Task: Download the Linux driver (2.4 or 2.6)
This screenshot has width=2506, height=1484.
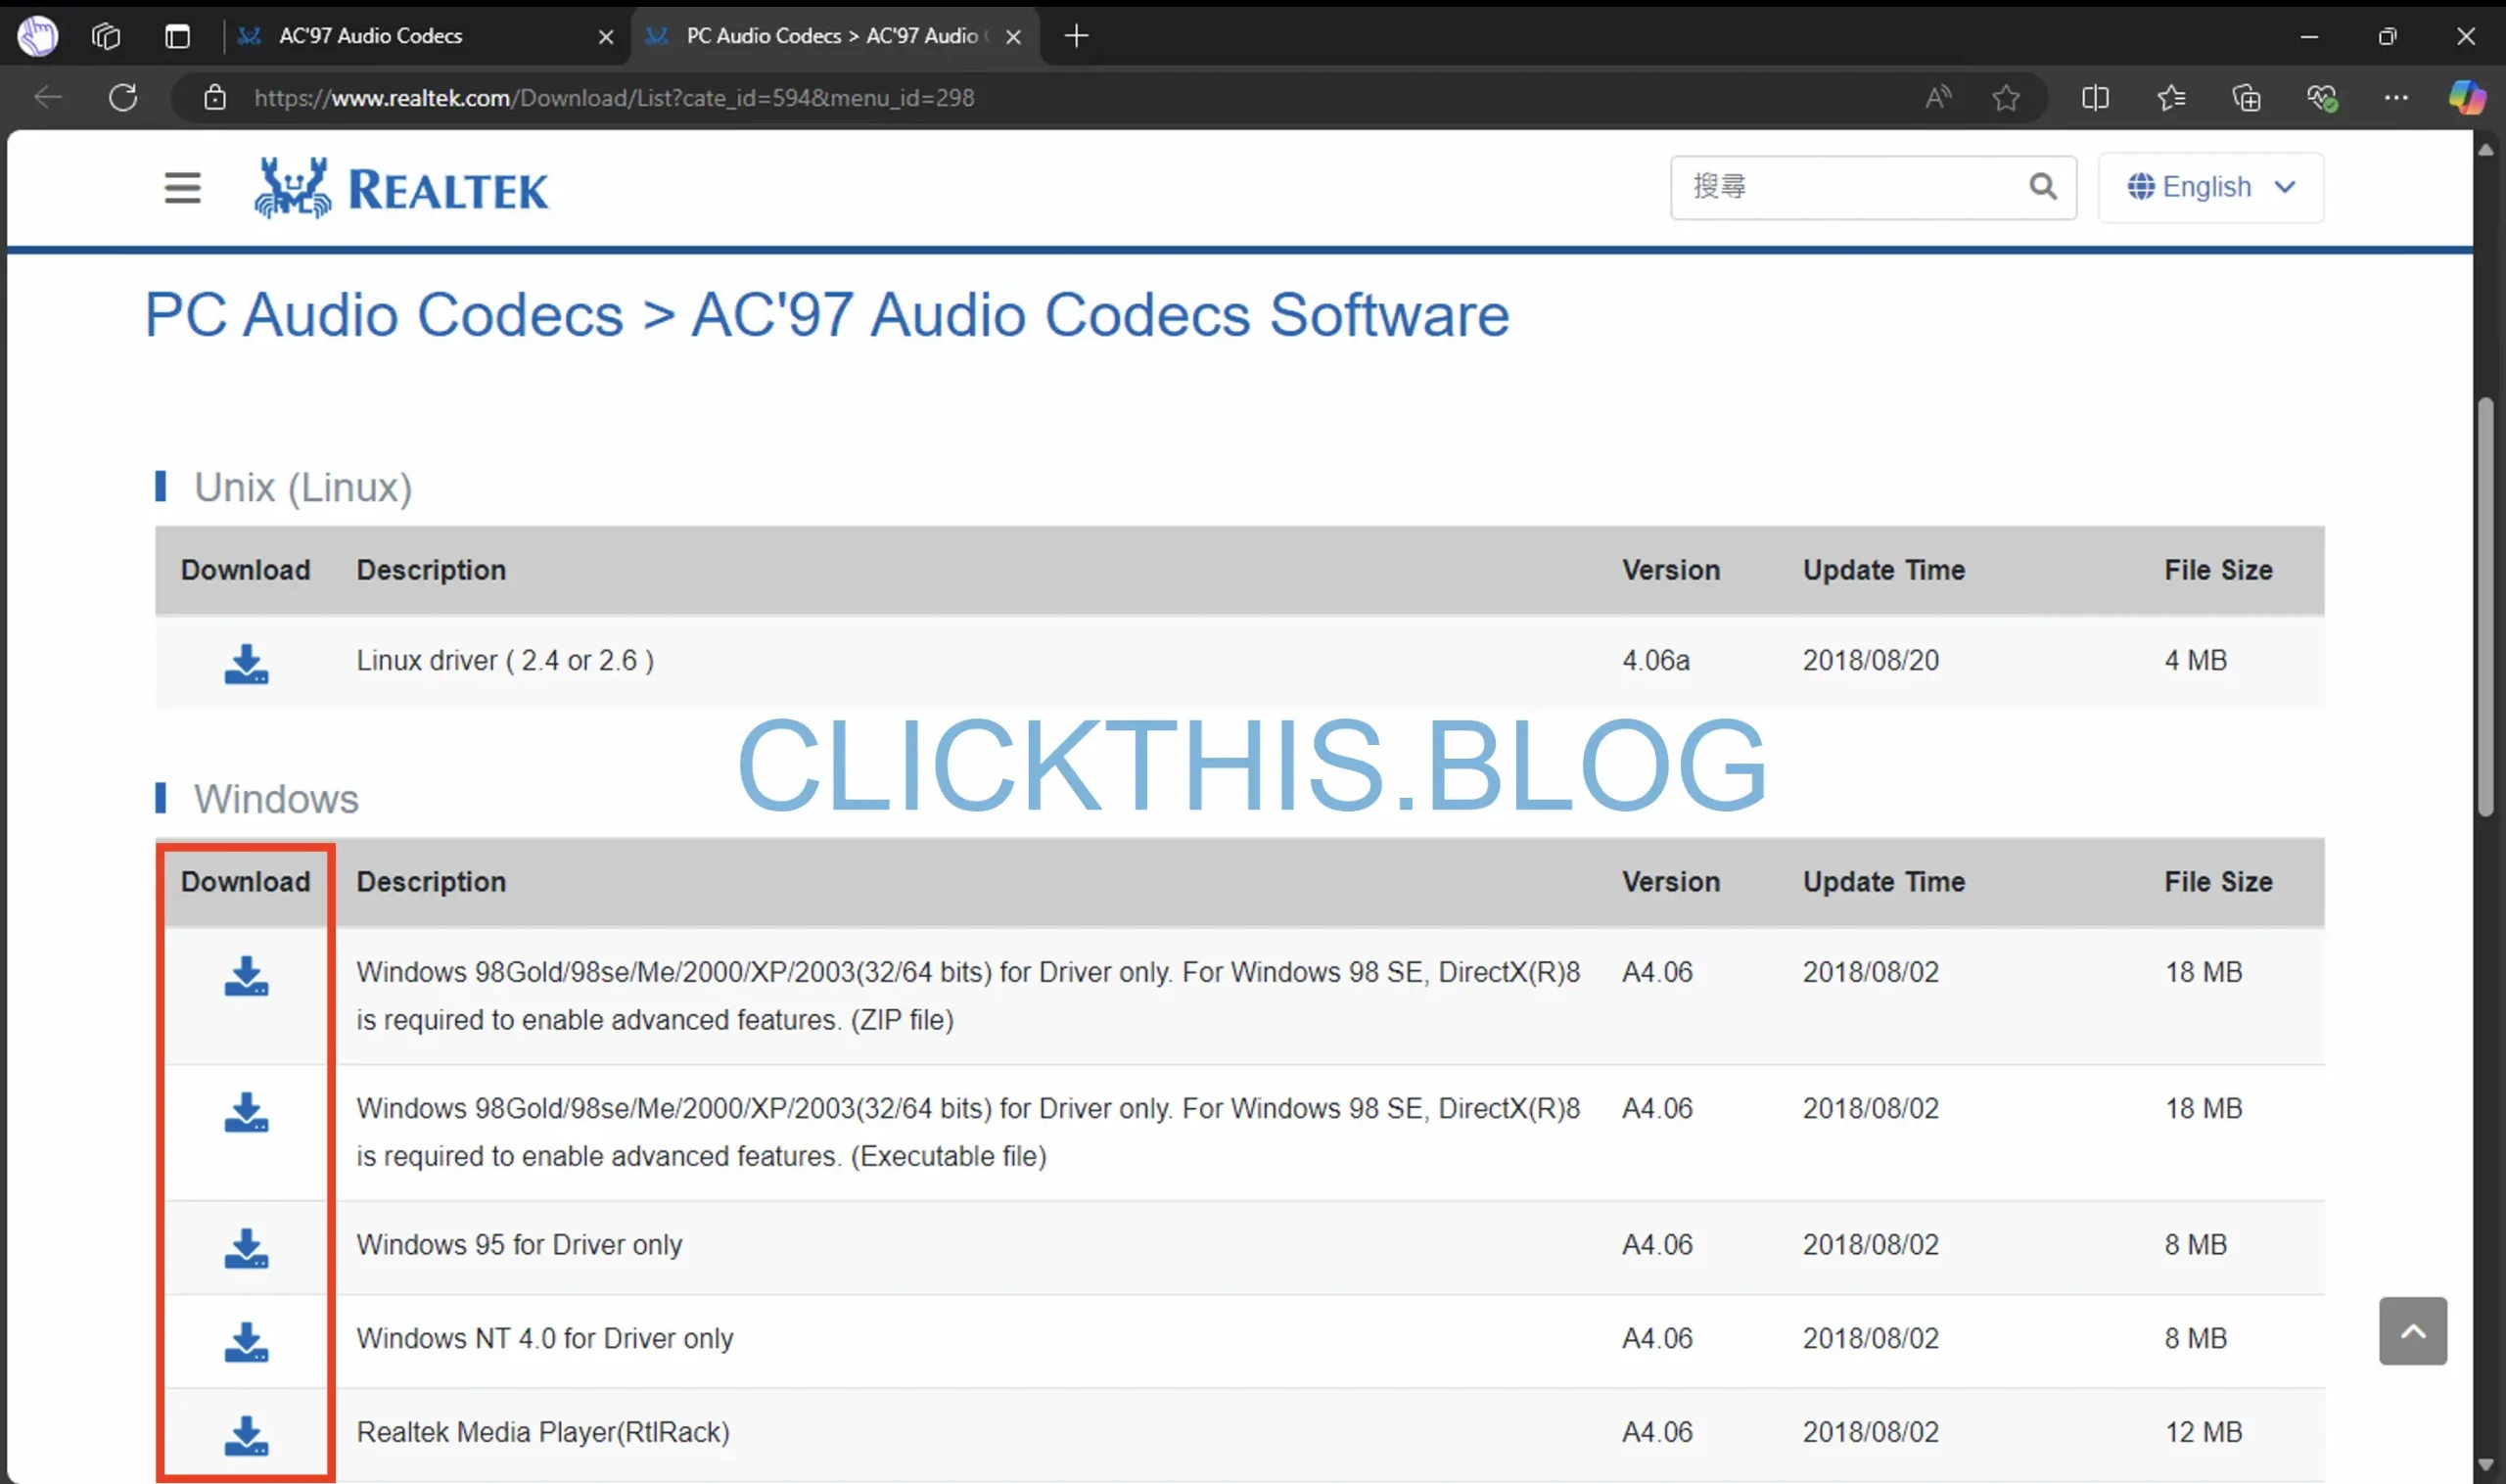Action: click(x=246, y=663)
